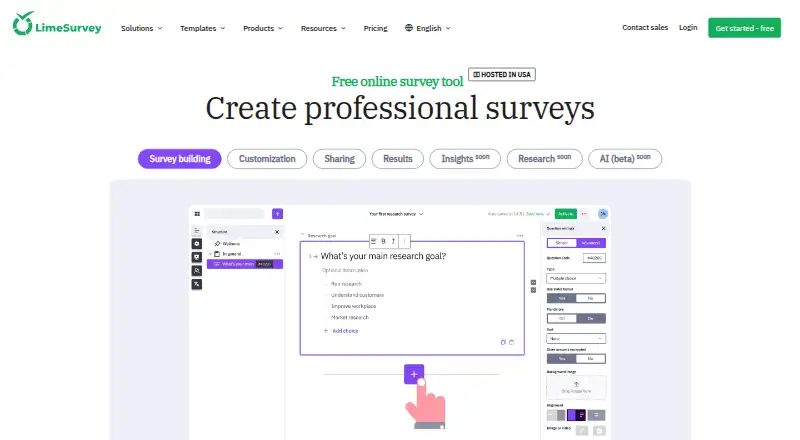Open the more options dots next to Activate

584,214
